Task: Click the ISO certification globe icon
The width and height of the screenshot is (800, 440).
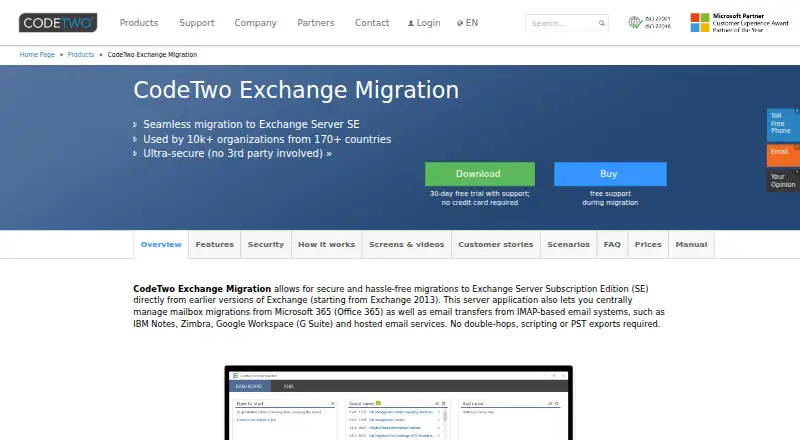Action: 635,22
